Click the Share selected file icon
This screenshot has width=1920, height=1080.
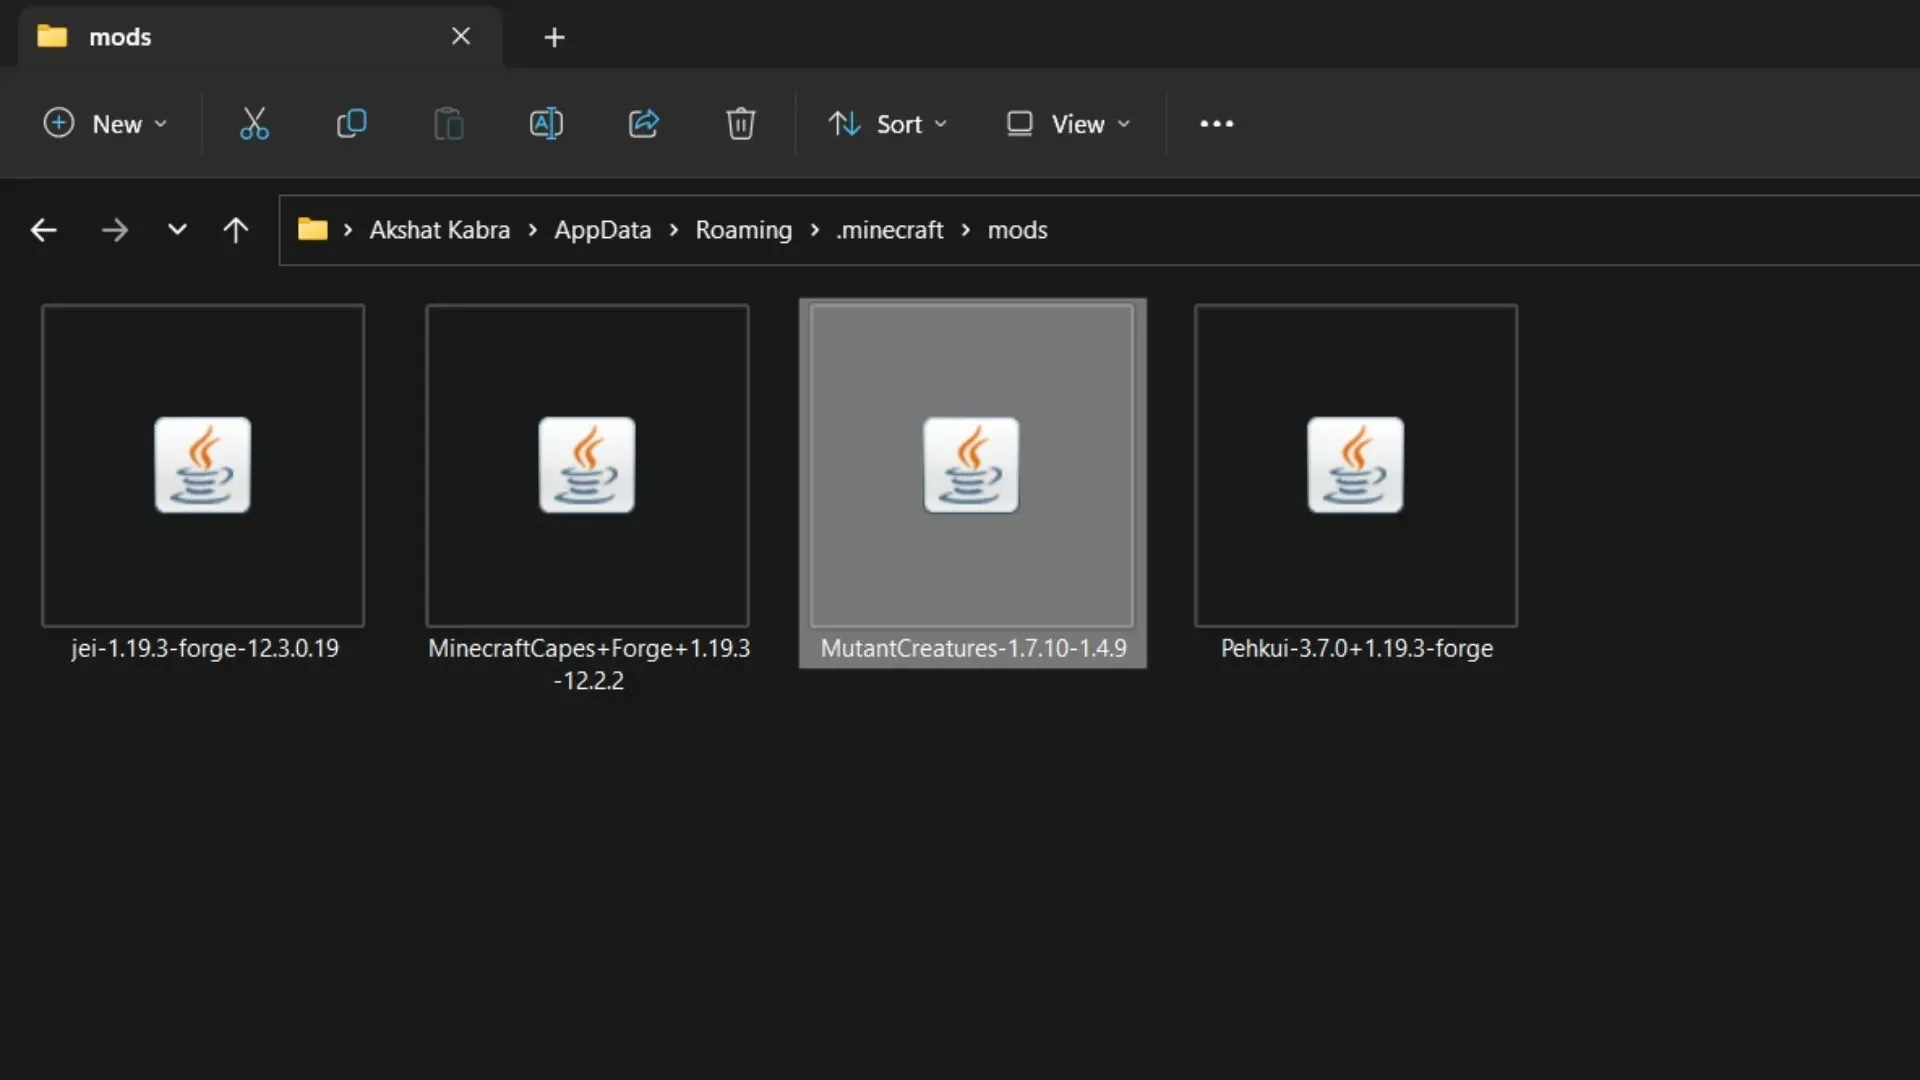644,123
